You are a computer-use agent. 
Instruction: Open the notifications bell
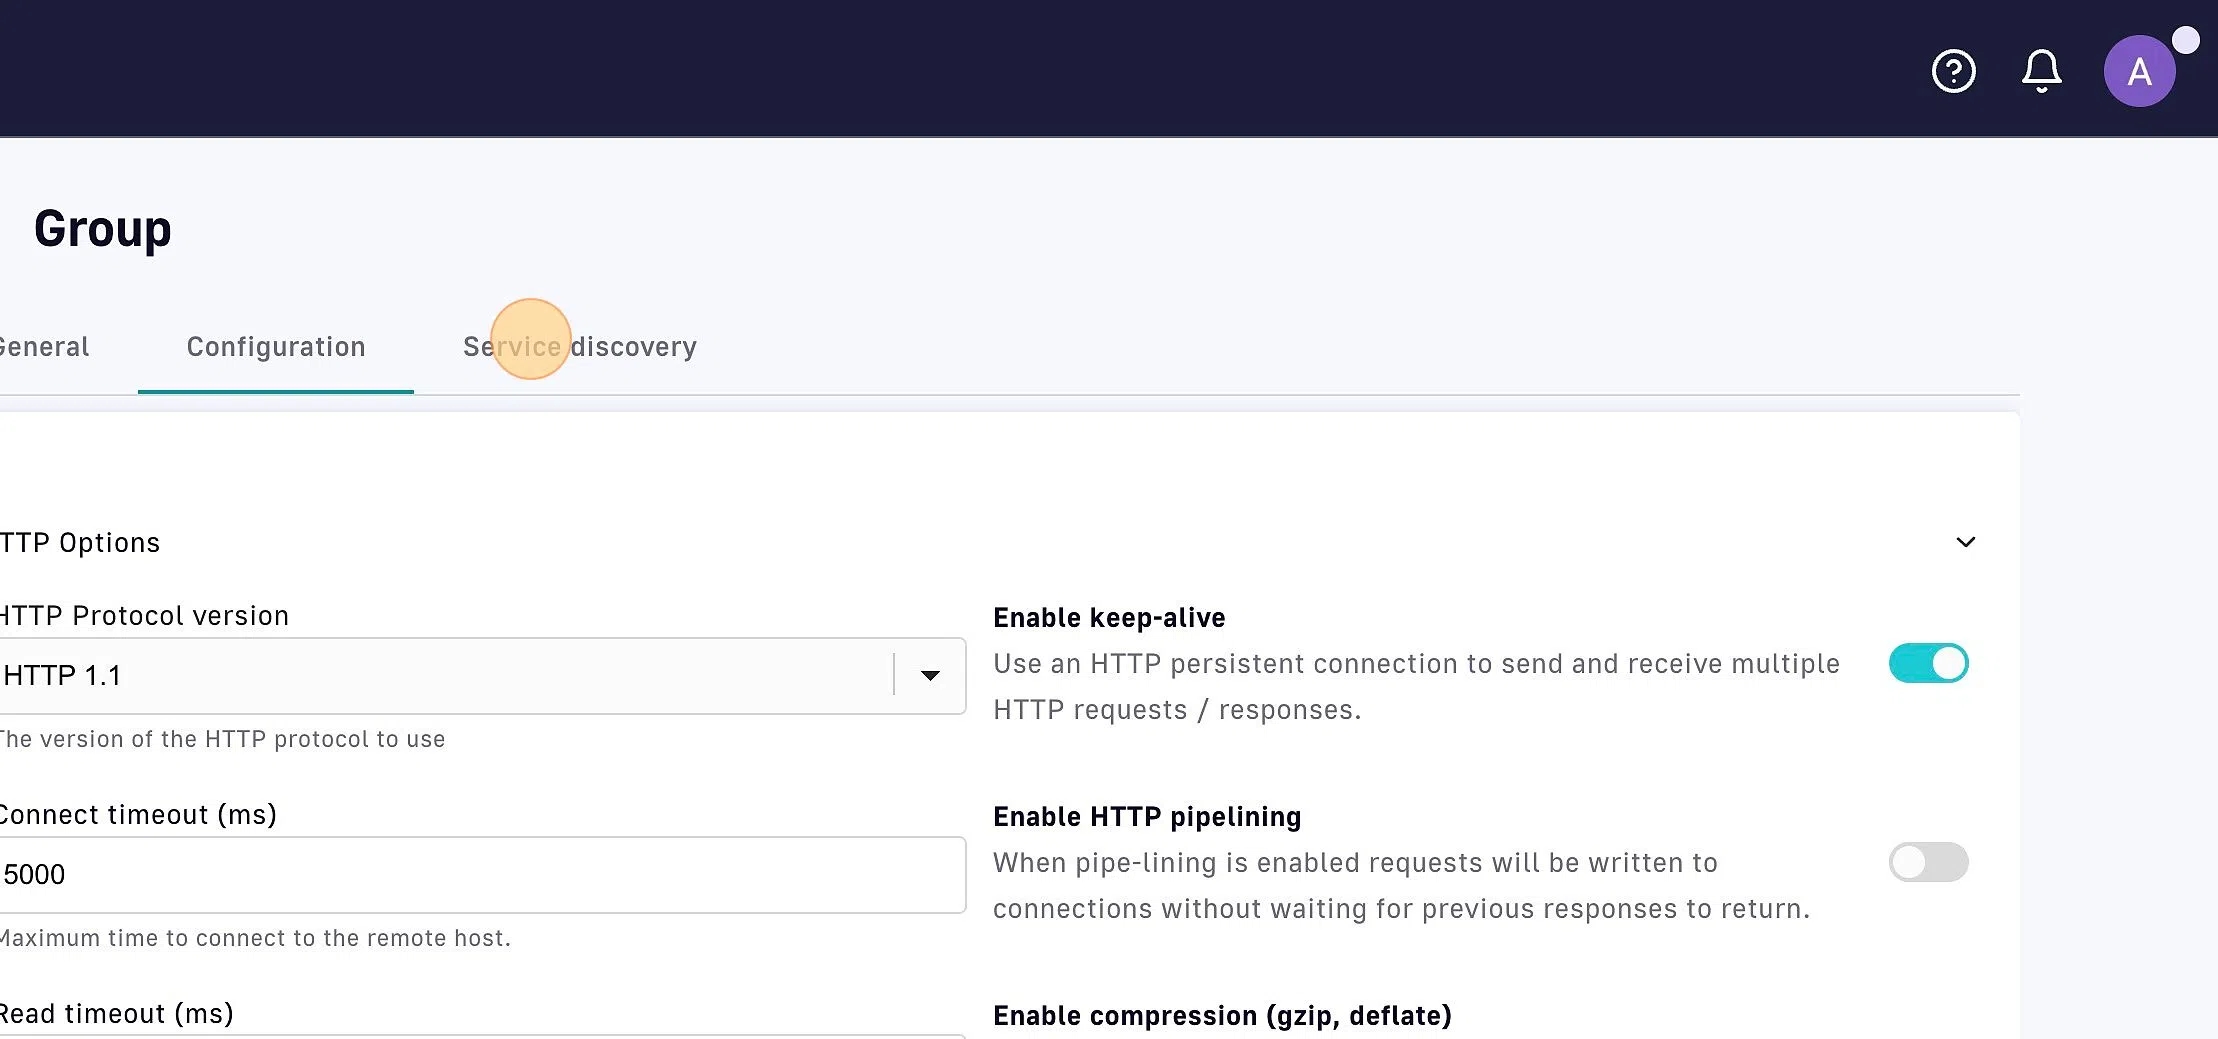click(x=2041, y=71)
